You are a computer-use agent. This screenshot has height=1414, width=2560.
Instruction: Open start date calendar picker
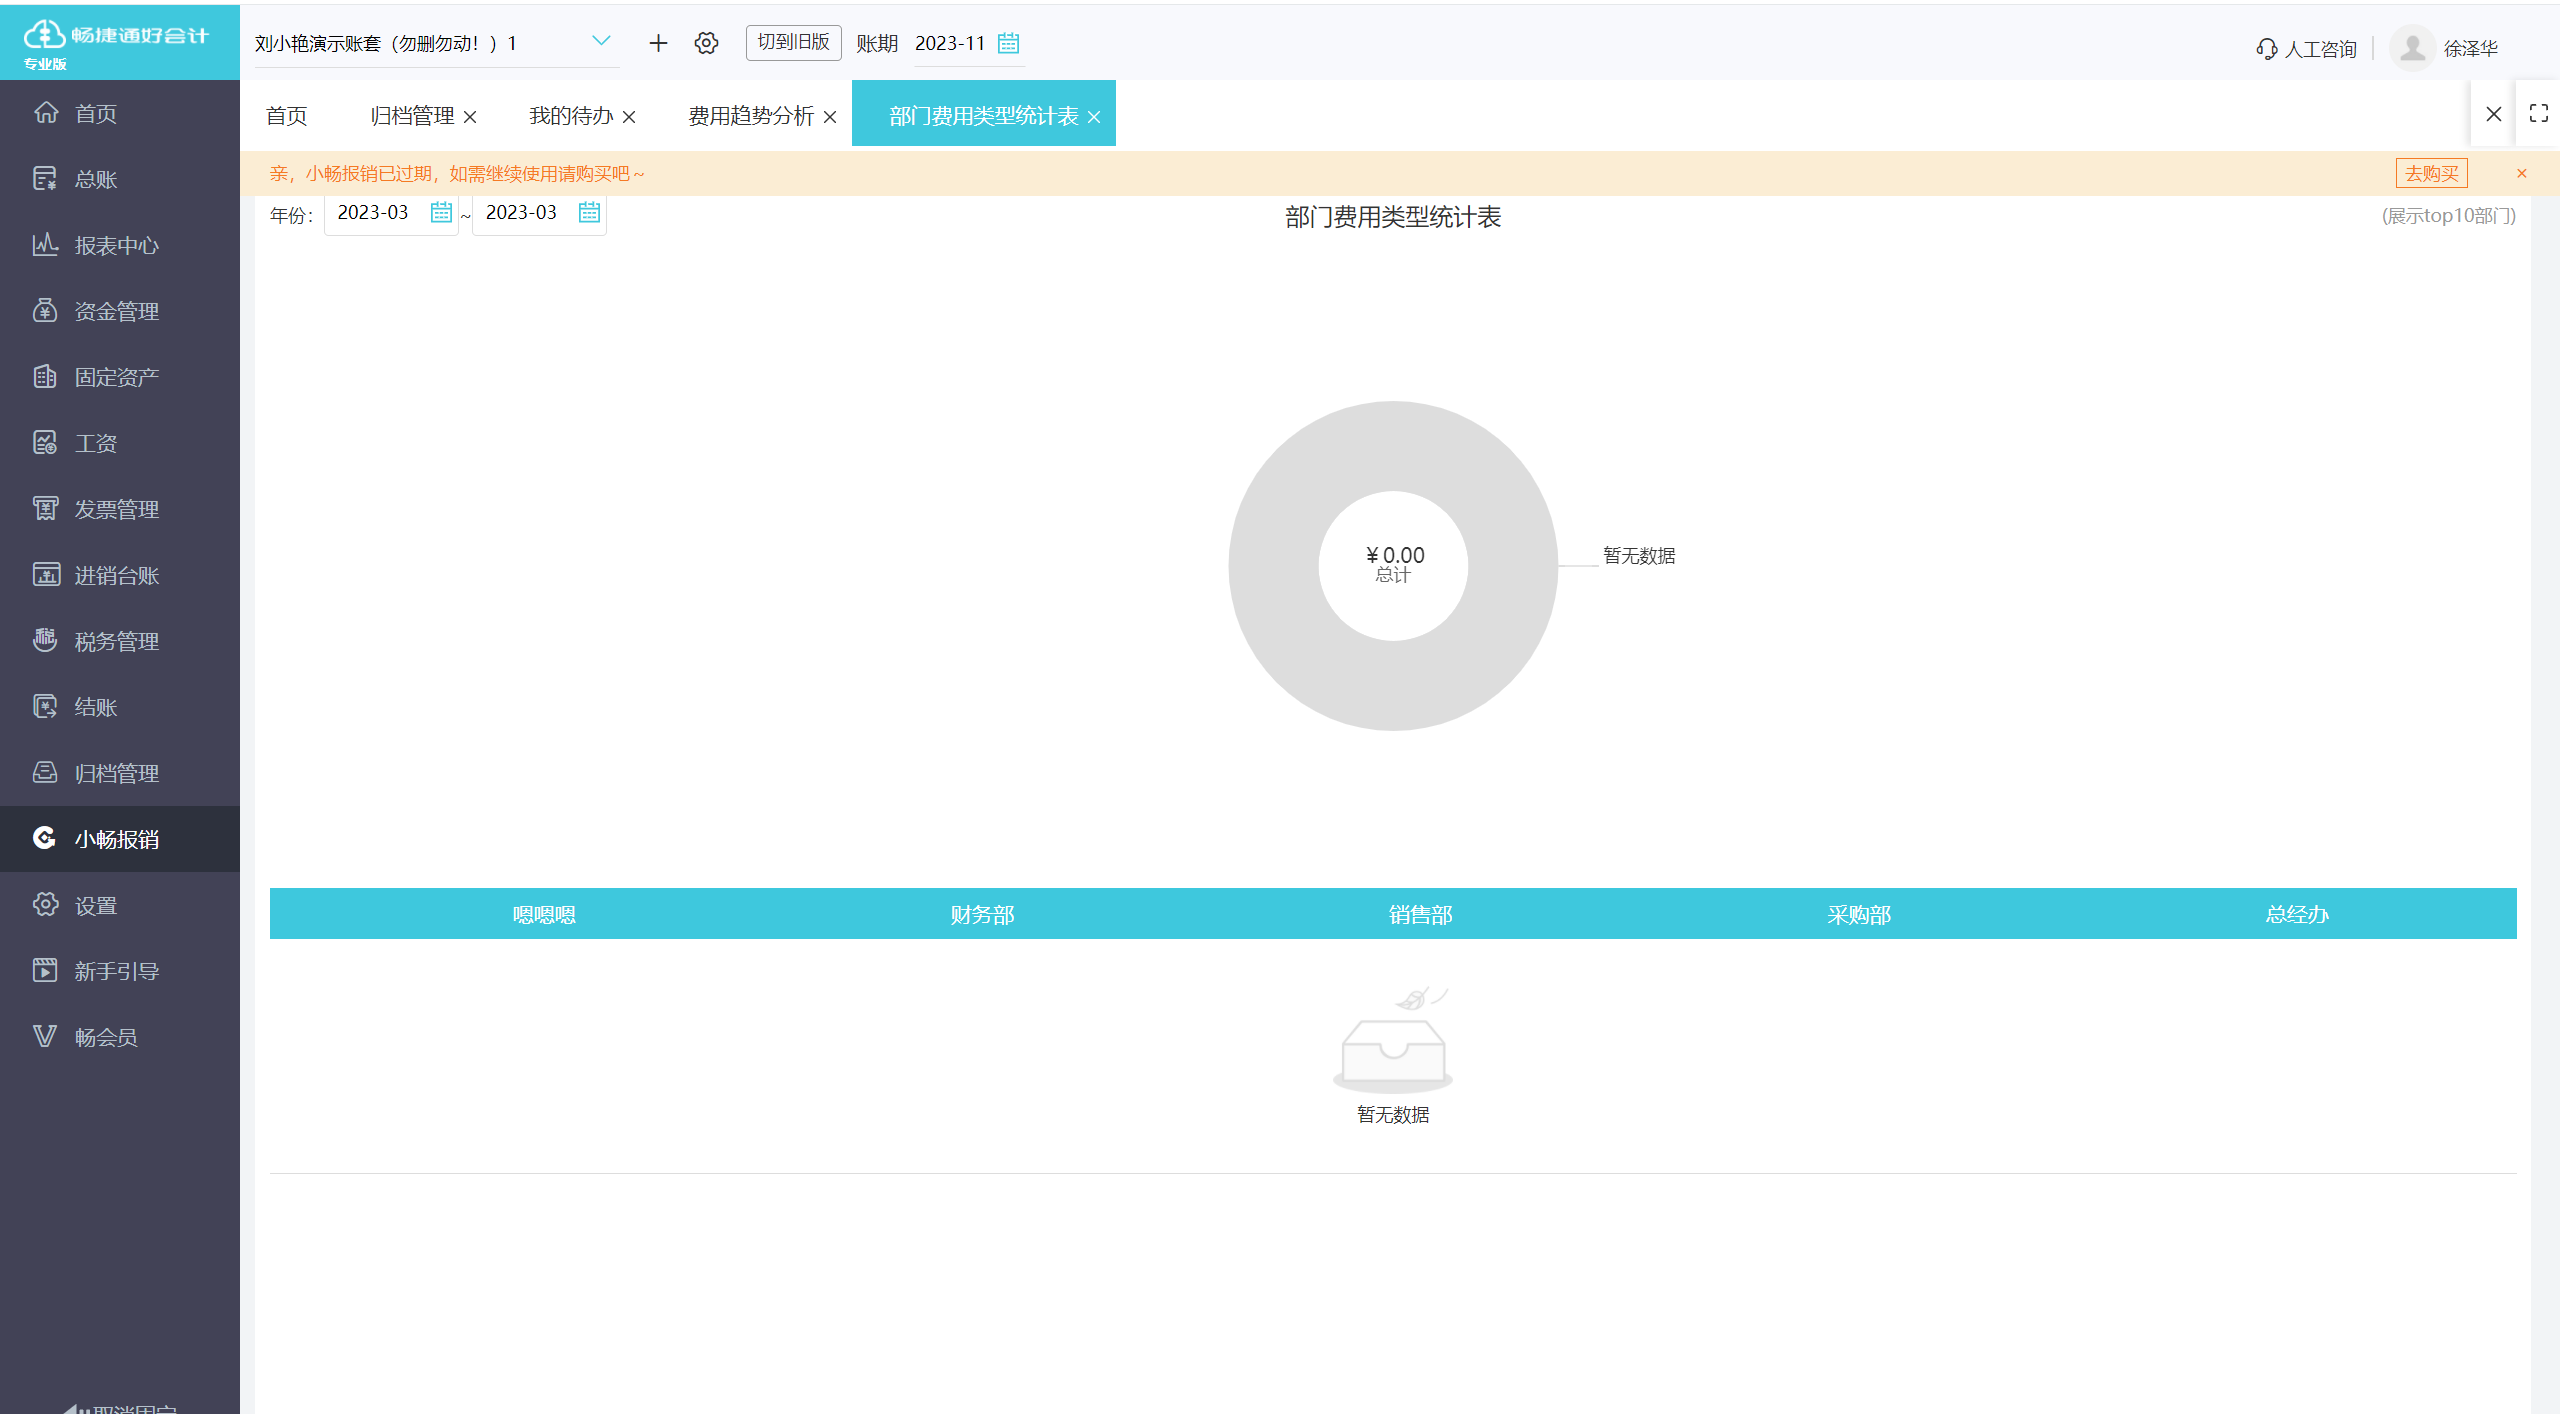(440, 212)
